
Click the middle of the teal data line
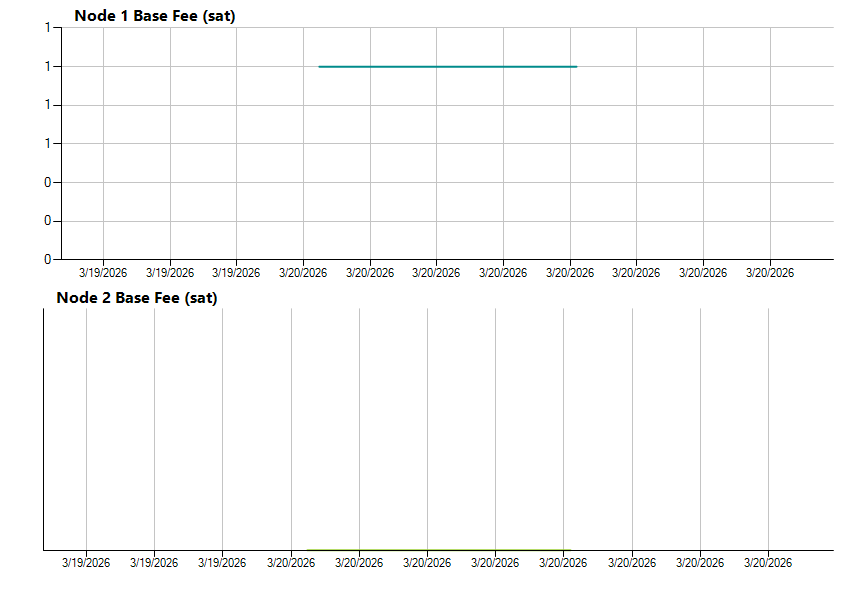tap(448, 67)
